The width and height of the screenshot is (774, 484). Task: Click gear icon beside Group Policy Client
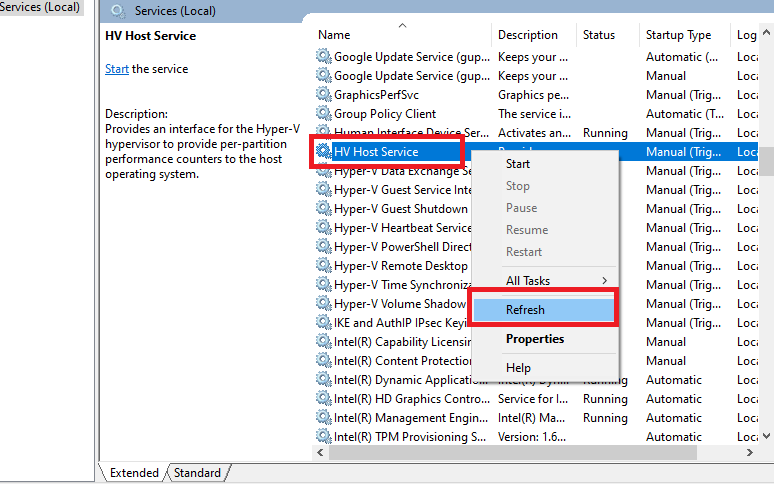[323, 113]
